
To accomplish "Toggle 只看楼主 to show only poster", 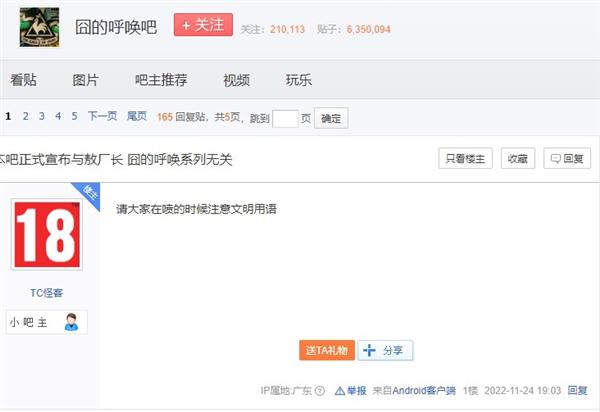I will [x=466, y=158].
